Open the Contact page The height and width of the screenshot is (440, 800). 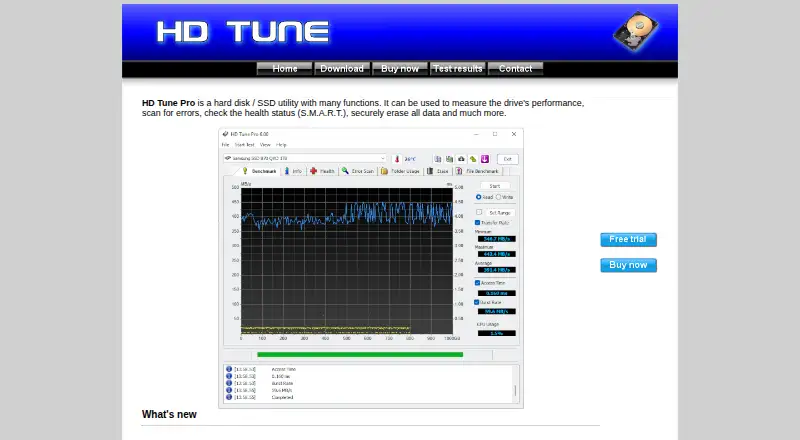click(515, 68)
